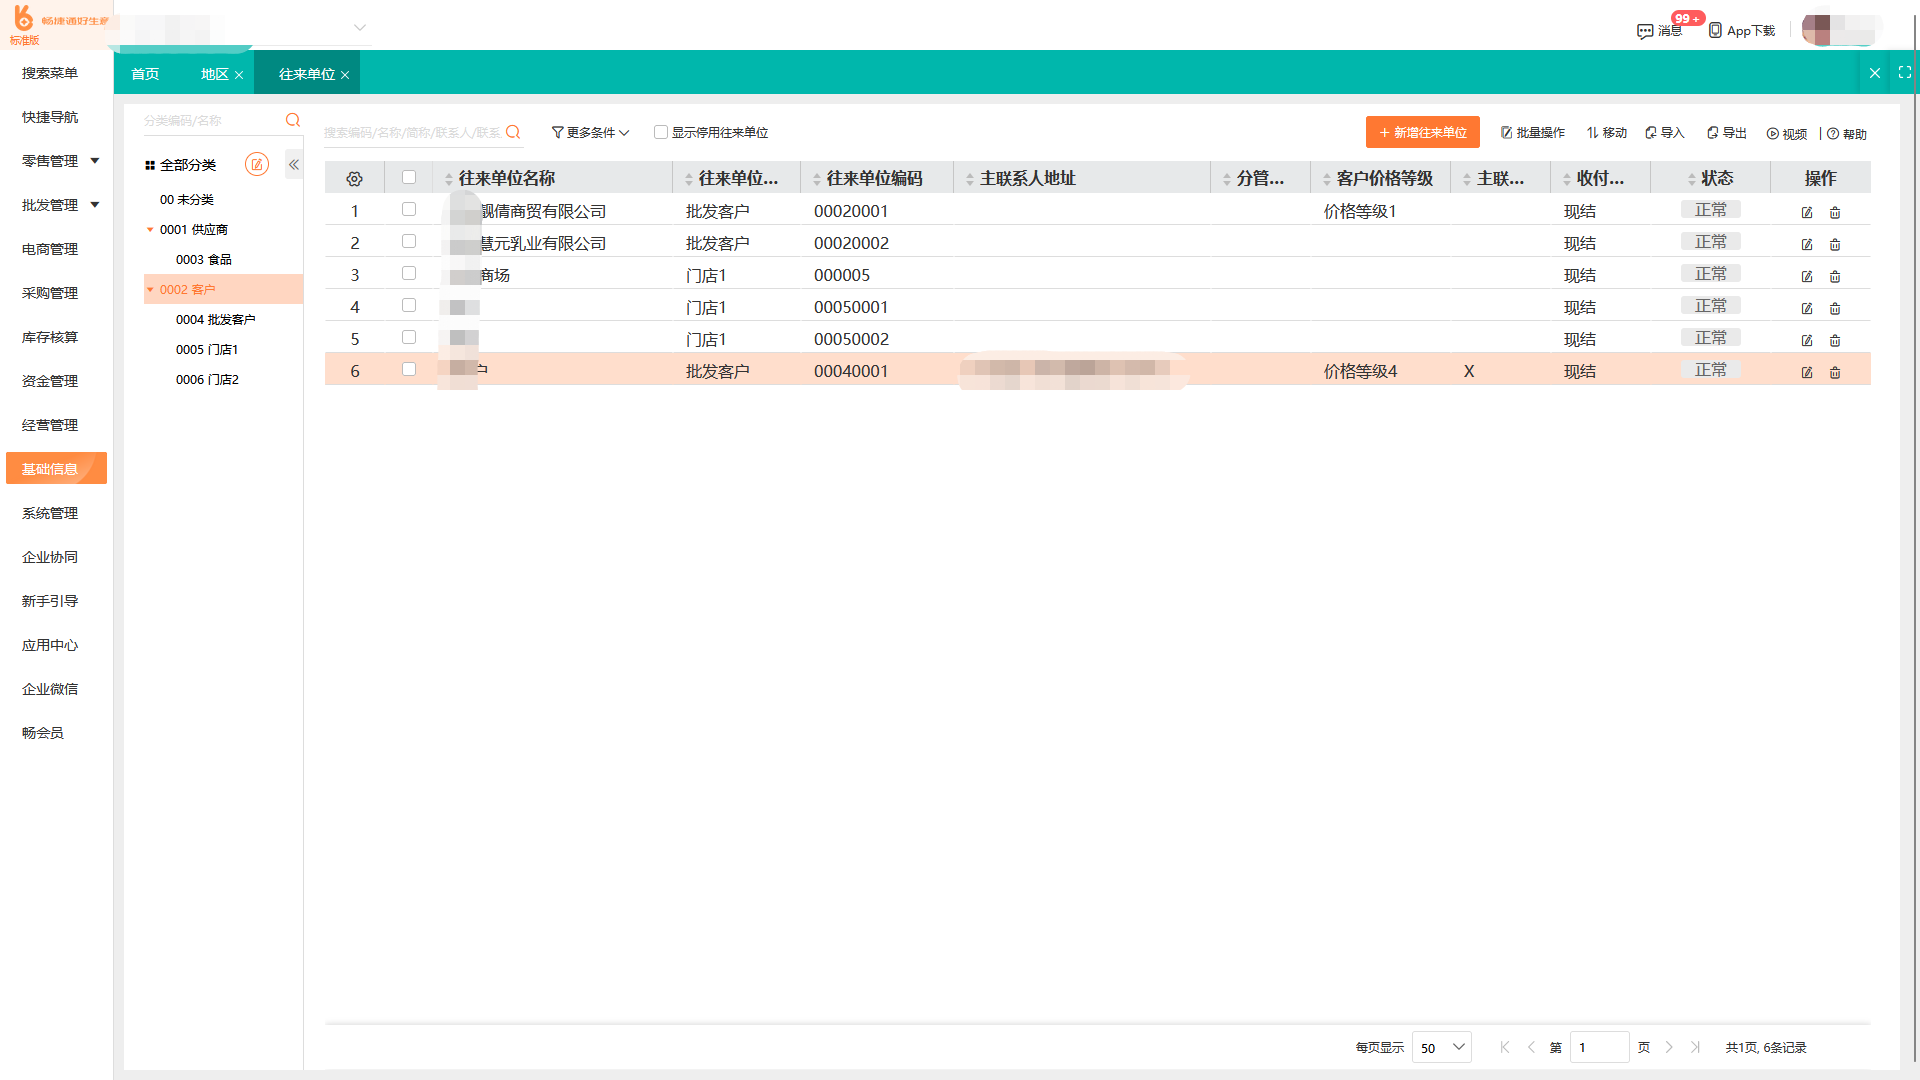1920x1080 pixels.
Task: Click delete icon for row 6
Action: [x=1834, y=371]
